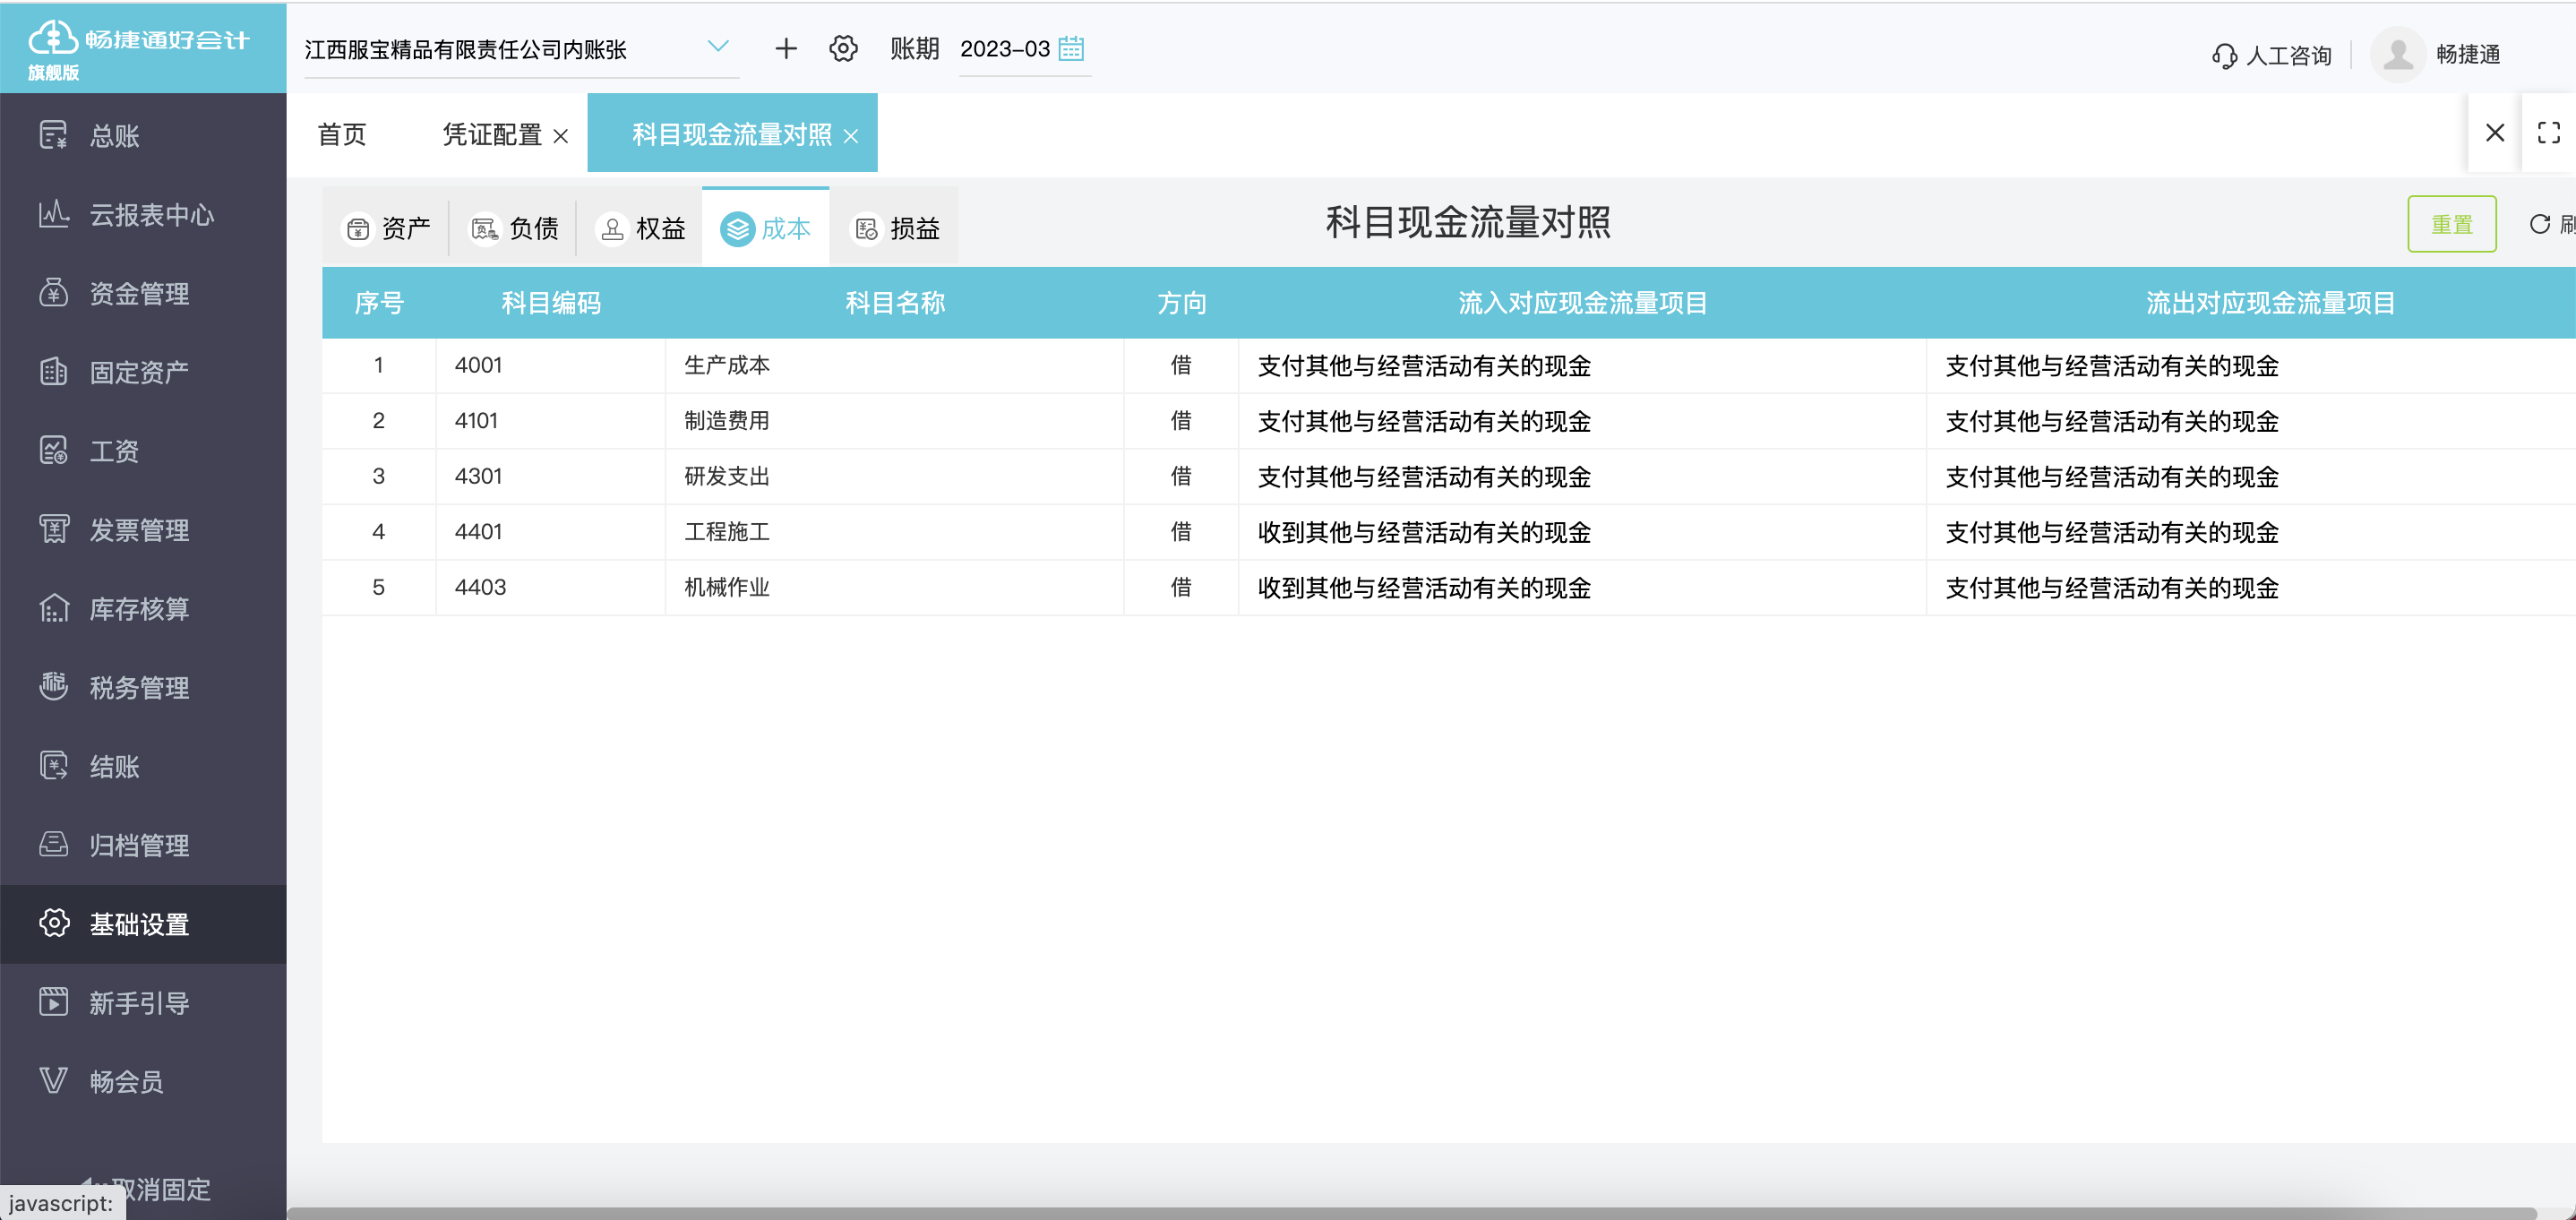Switch to 成本 tab
The width and height of the screenshot is (2576, 1220).
[x=766, y=227]
